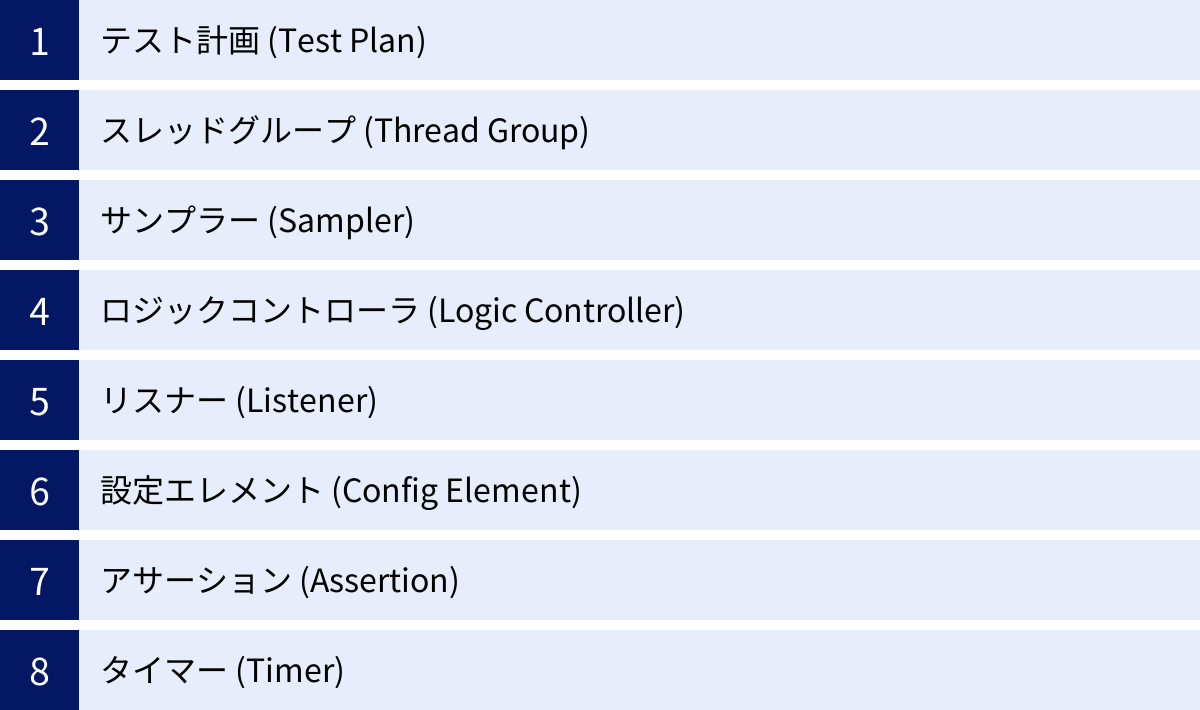The height and width of the screenshot is (710, 1200).
Task: Click the English text "(Logic Controller)"
Action: coord(556,311)
